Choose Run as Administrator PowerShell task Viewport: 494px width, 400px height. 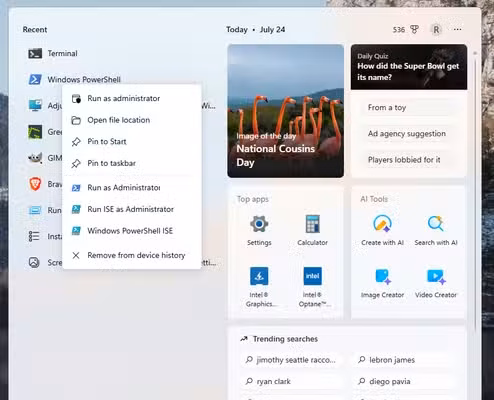(x=131, y=188)
